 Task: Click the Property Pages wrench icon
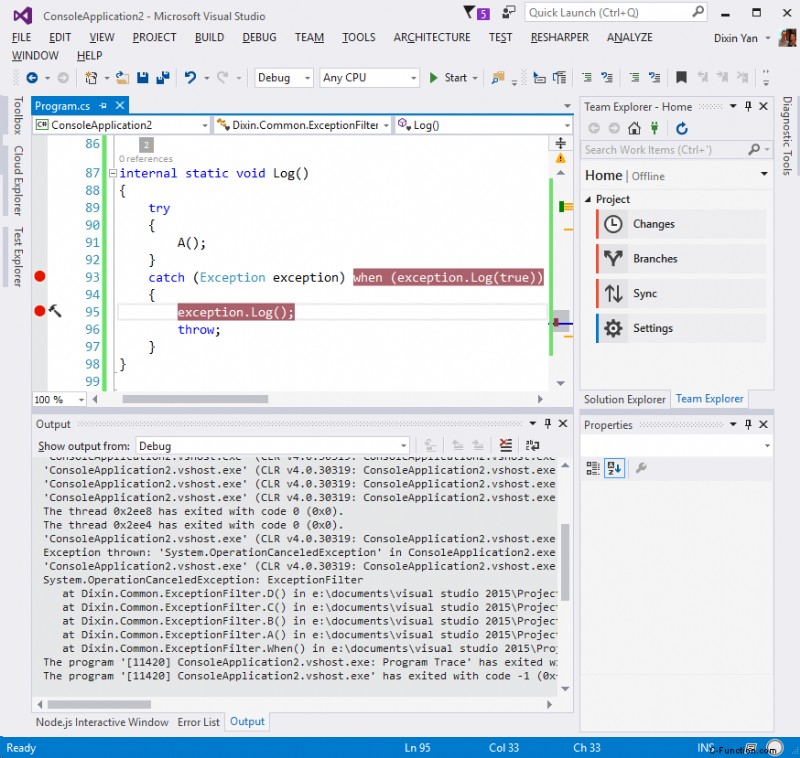642,468
